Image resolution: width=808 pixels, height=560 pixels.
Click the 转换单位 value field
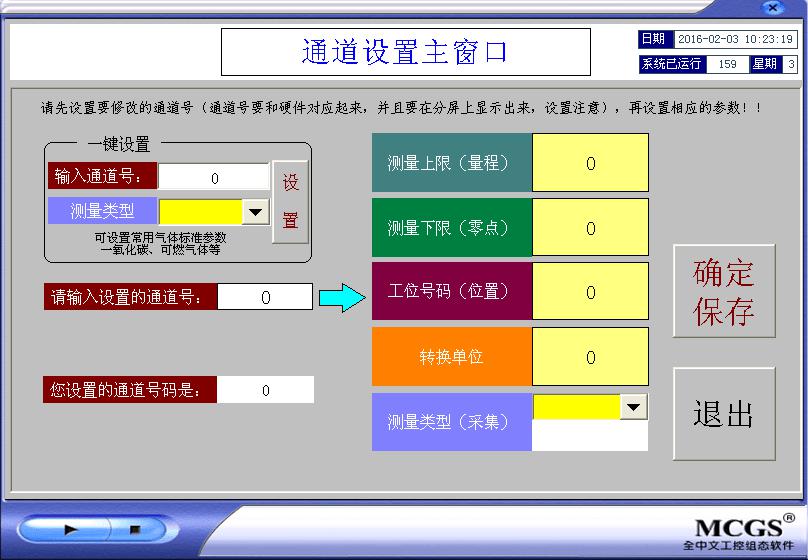590,357
